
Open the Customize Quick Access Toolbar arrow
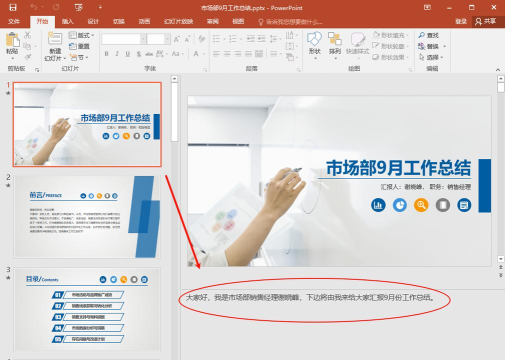click(100, 7)
